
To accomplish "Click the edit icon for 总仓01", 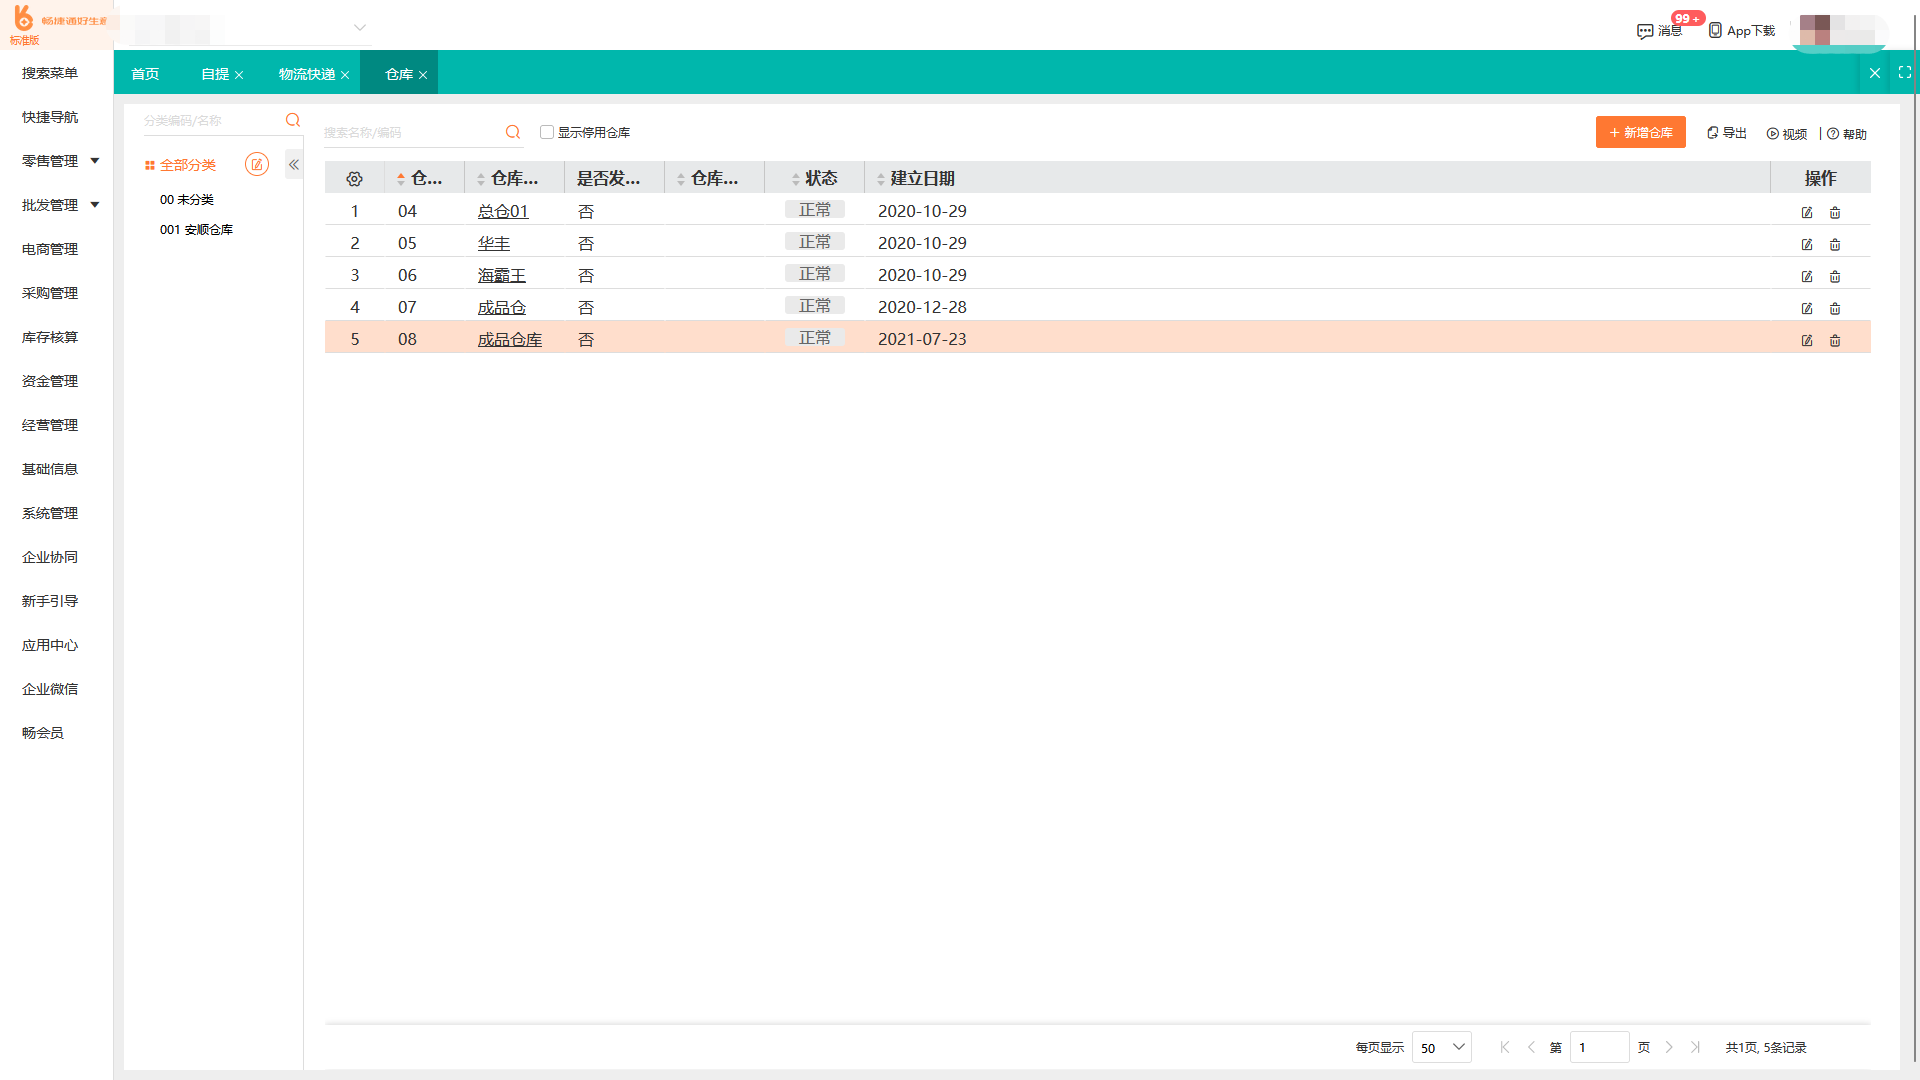I will (x=1807, y=211).
